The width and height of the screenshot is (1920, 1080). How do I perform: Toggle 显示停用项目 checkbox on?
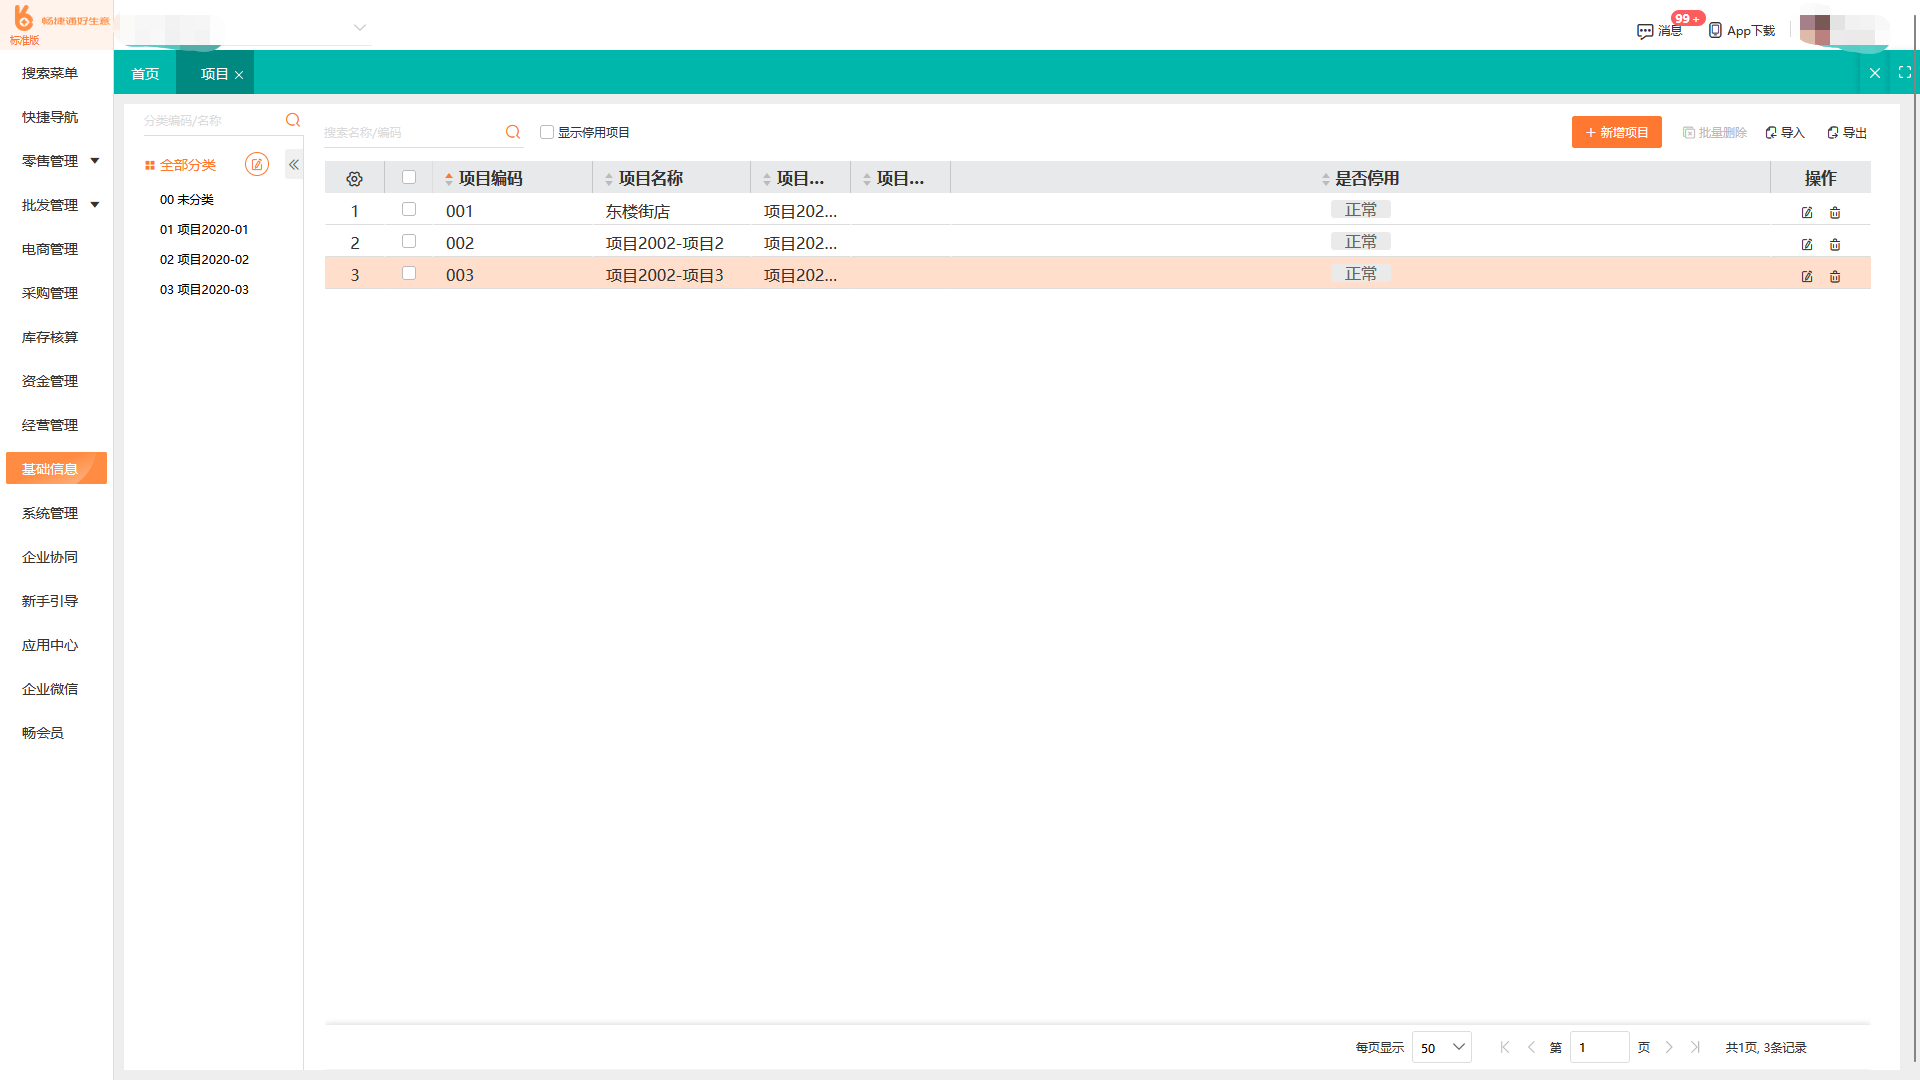546,132
